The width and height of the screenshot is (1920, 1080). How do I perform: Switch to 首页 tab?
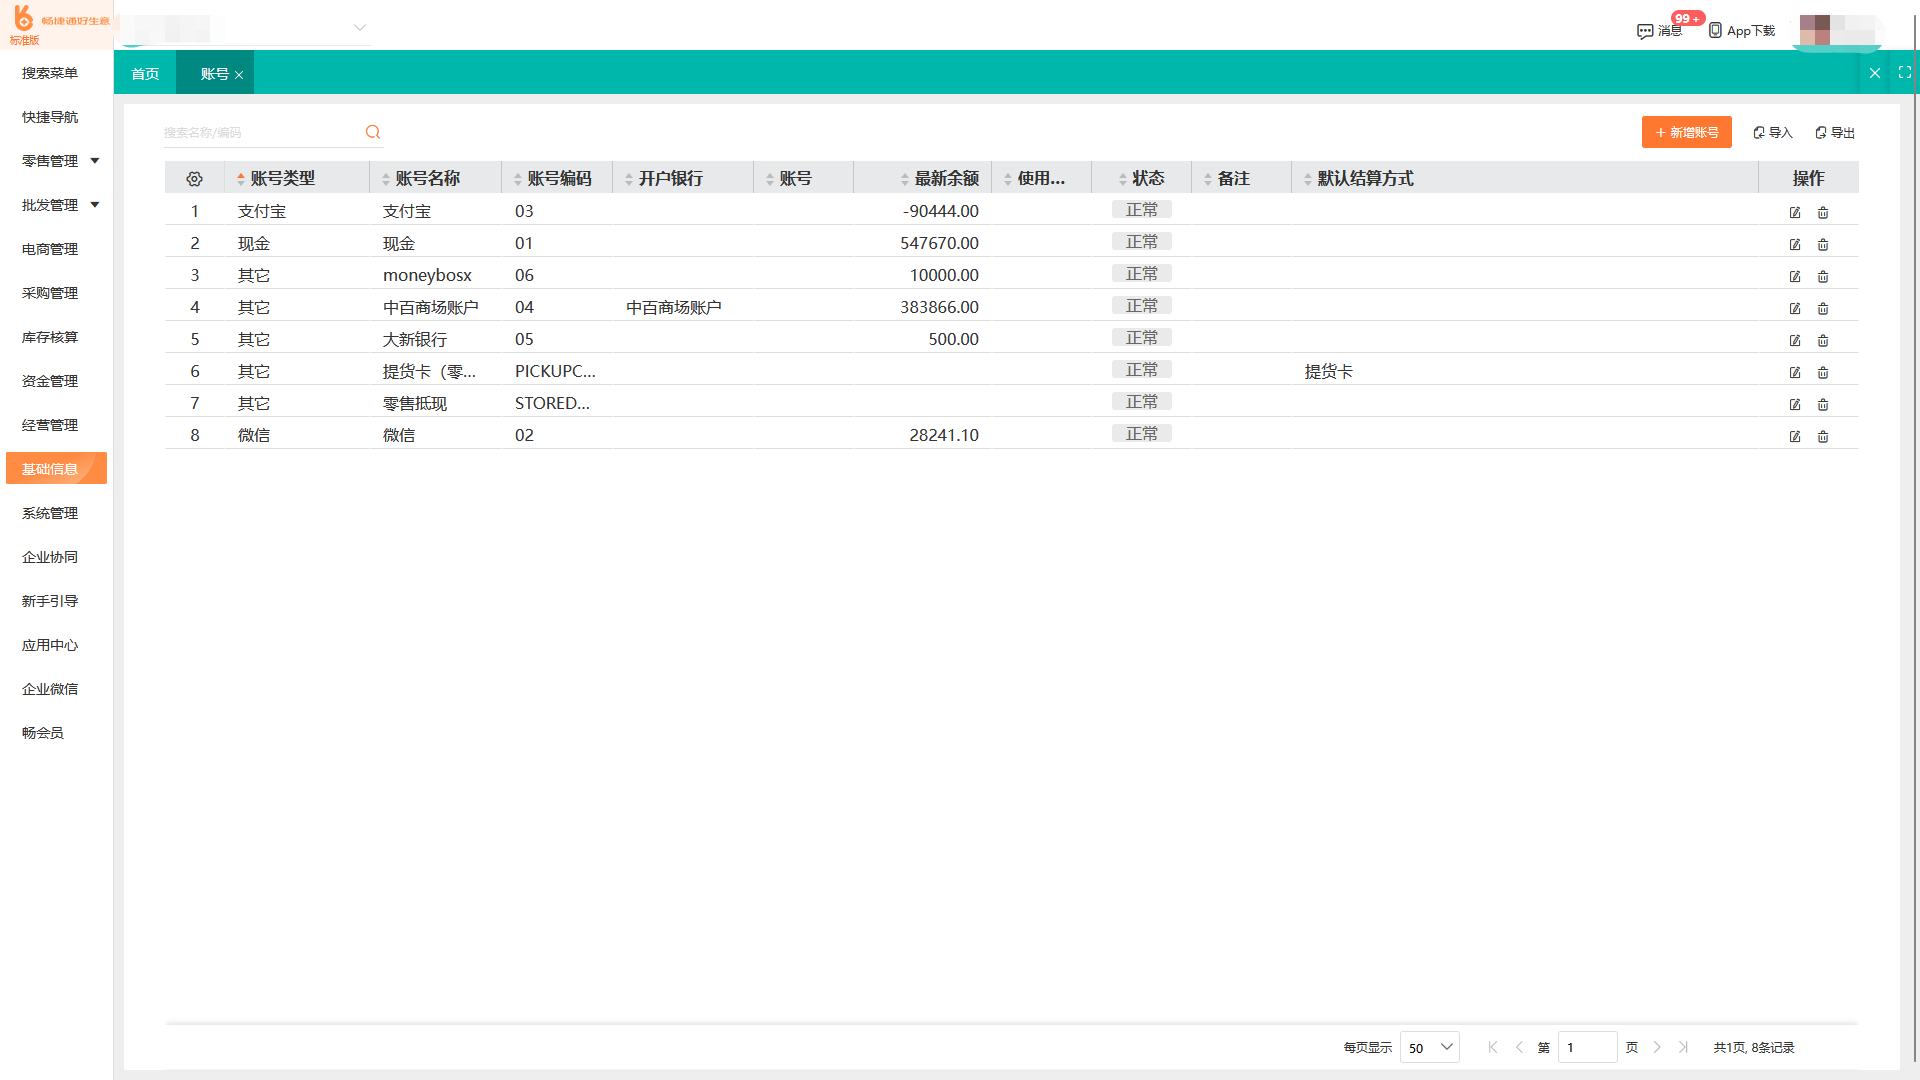[x=144, y=74]
